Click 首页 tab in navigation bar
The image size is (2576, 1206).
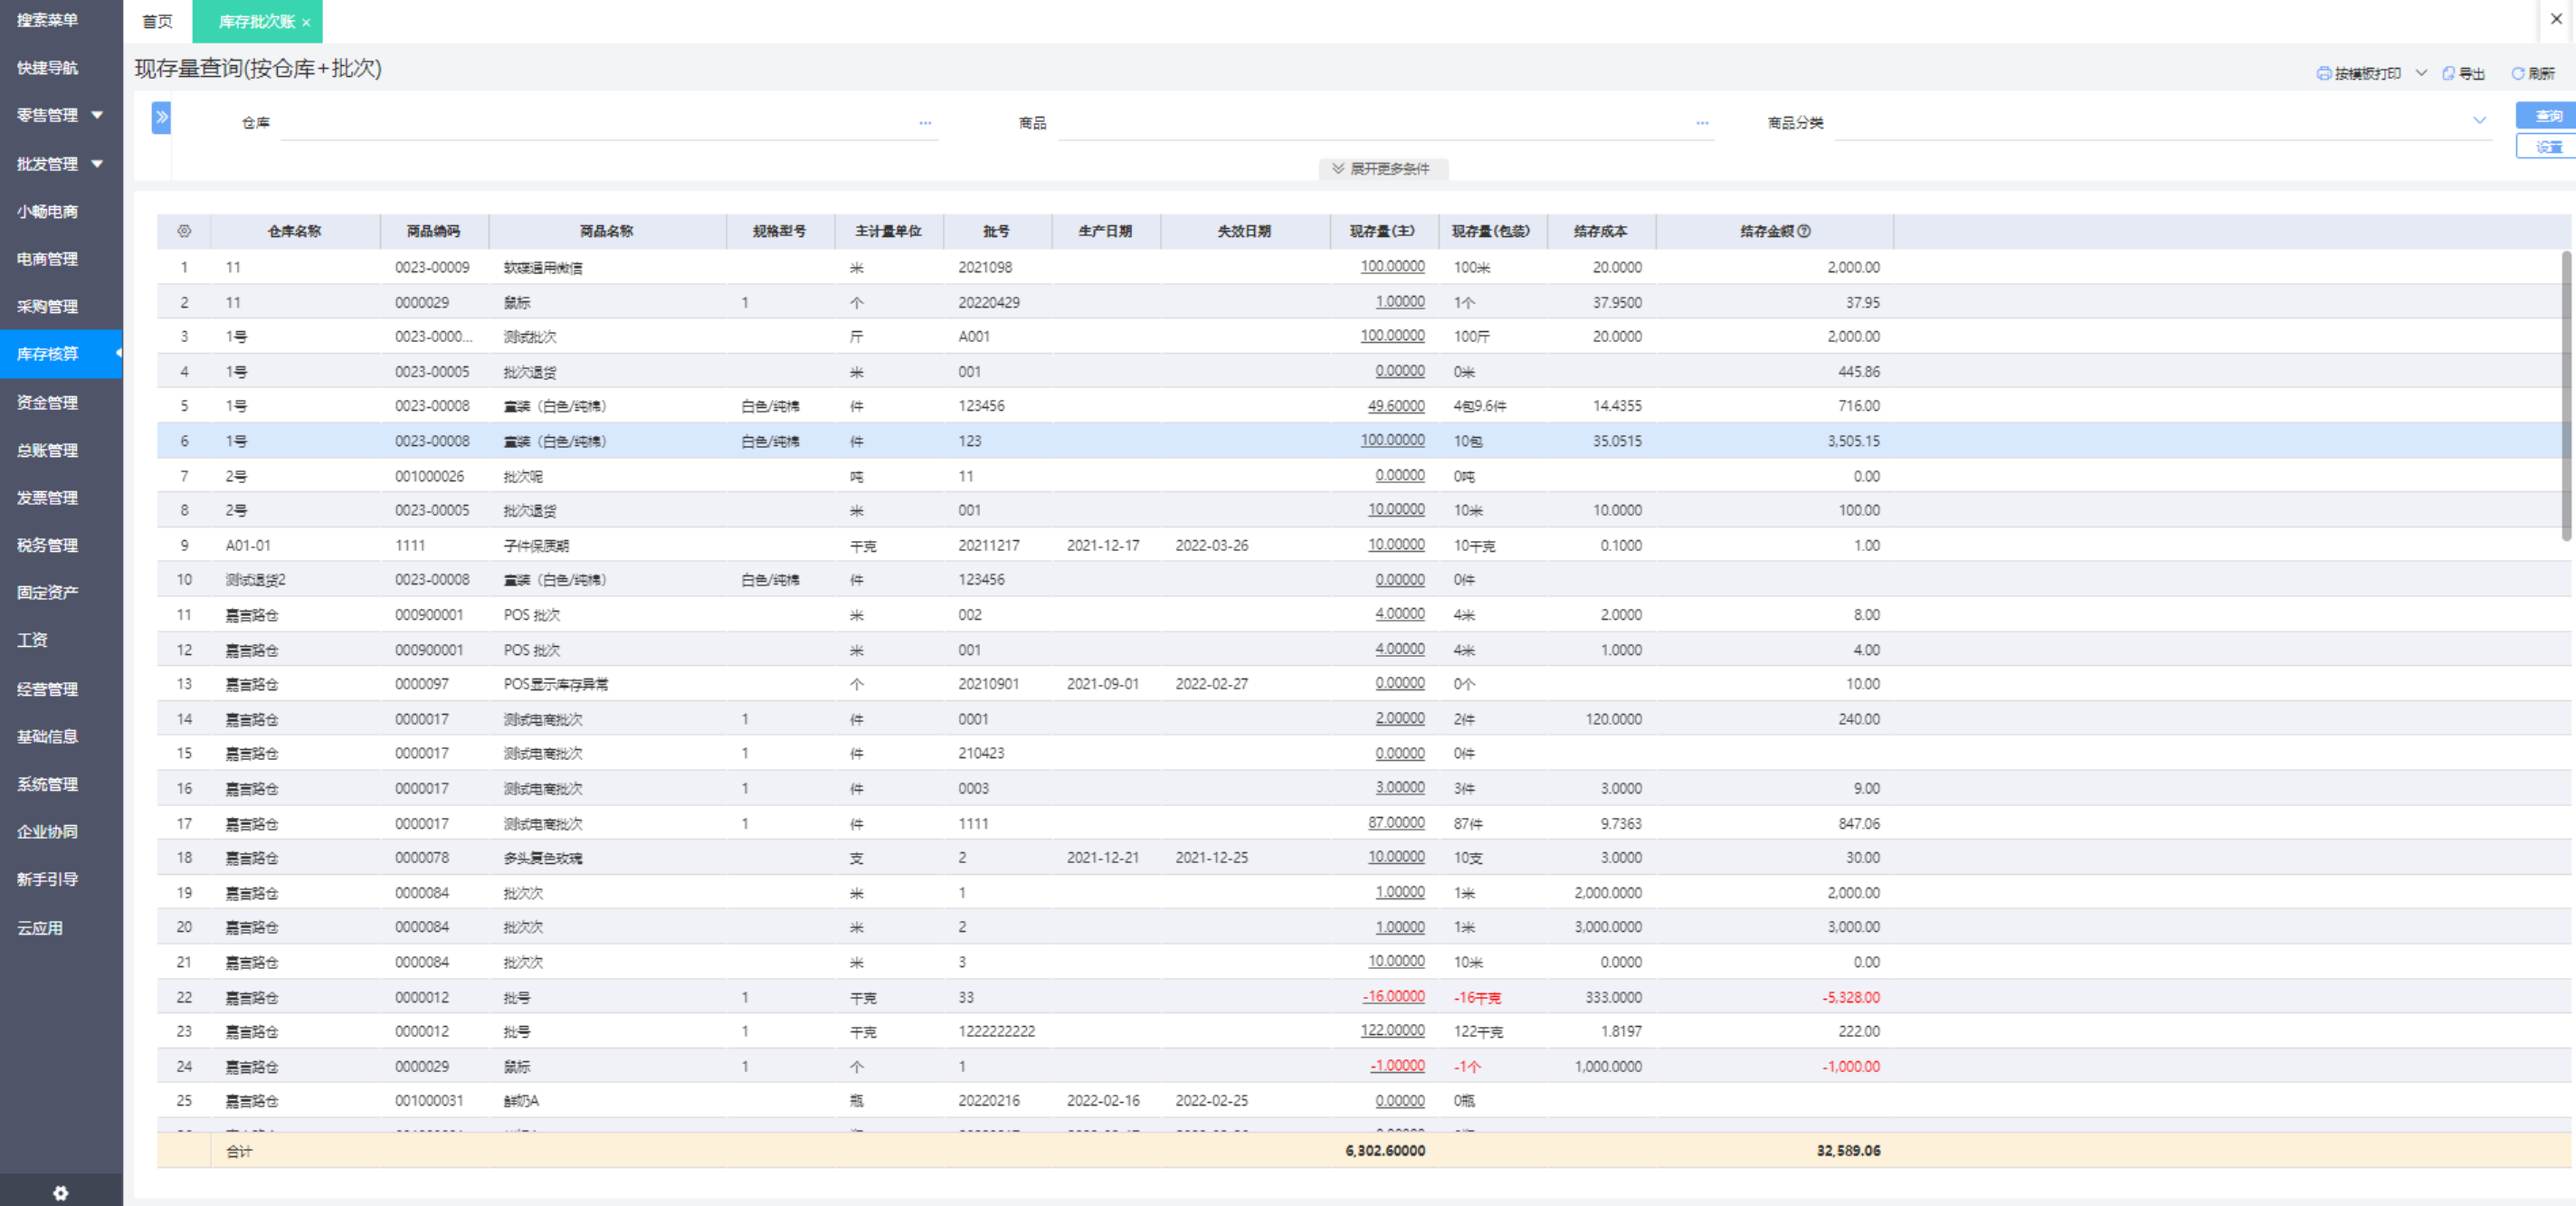point(157,22)
